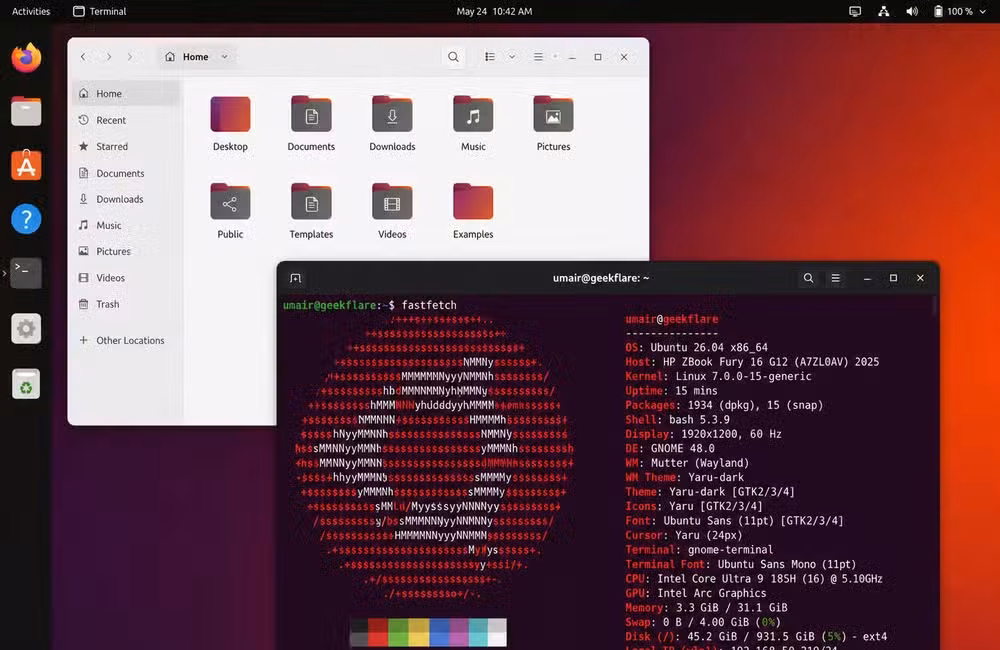Minimize the terminal window

tap(867, 278)
